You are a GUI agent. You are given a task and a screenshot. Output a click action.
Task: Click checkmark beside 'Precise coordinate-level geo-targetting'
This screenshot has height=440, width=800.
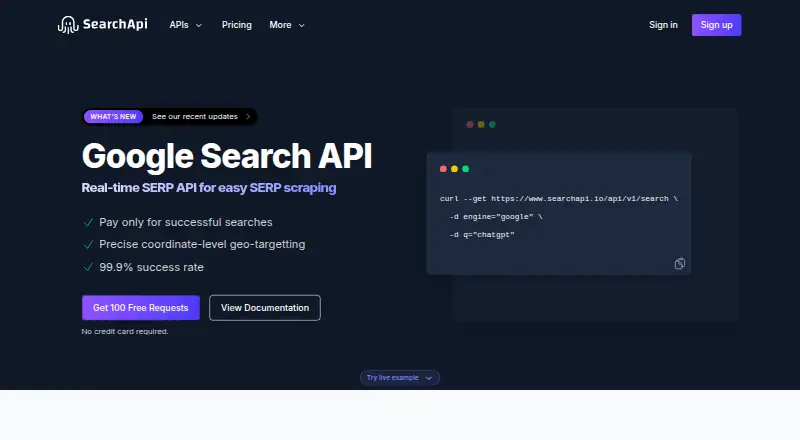(88, 245)
